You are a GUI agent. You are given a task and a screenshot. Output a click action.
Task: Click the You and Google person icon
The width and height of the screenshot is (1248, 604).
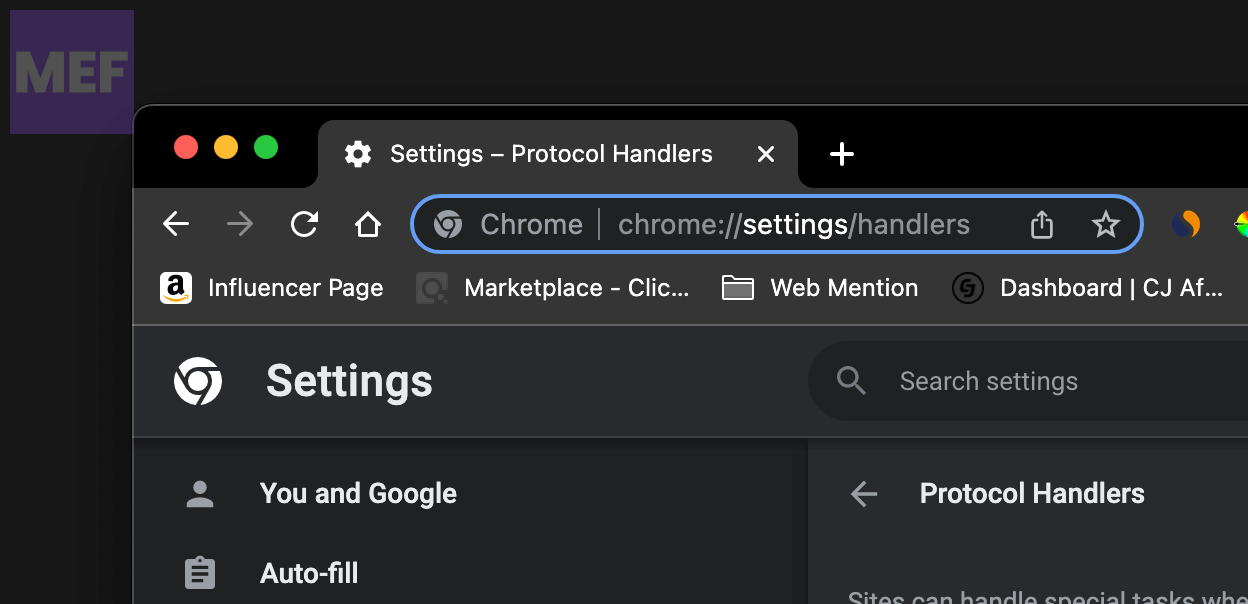pos(199,493)
